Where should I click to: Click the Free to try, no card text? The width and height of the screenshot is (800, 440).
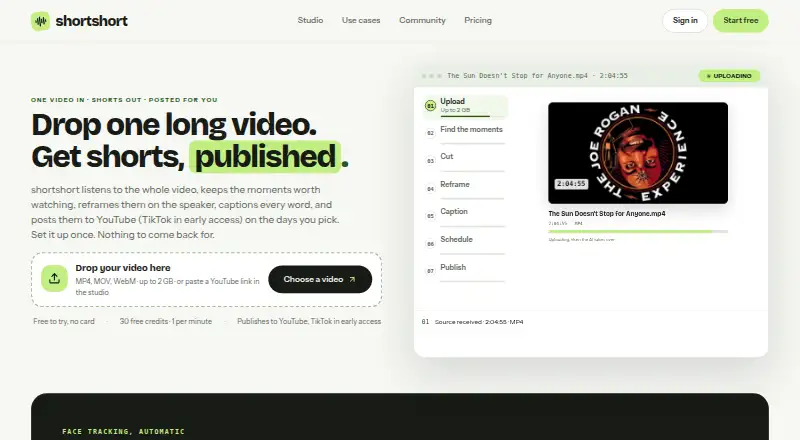tap(64, 322)
